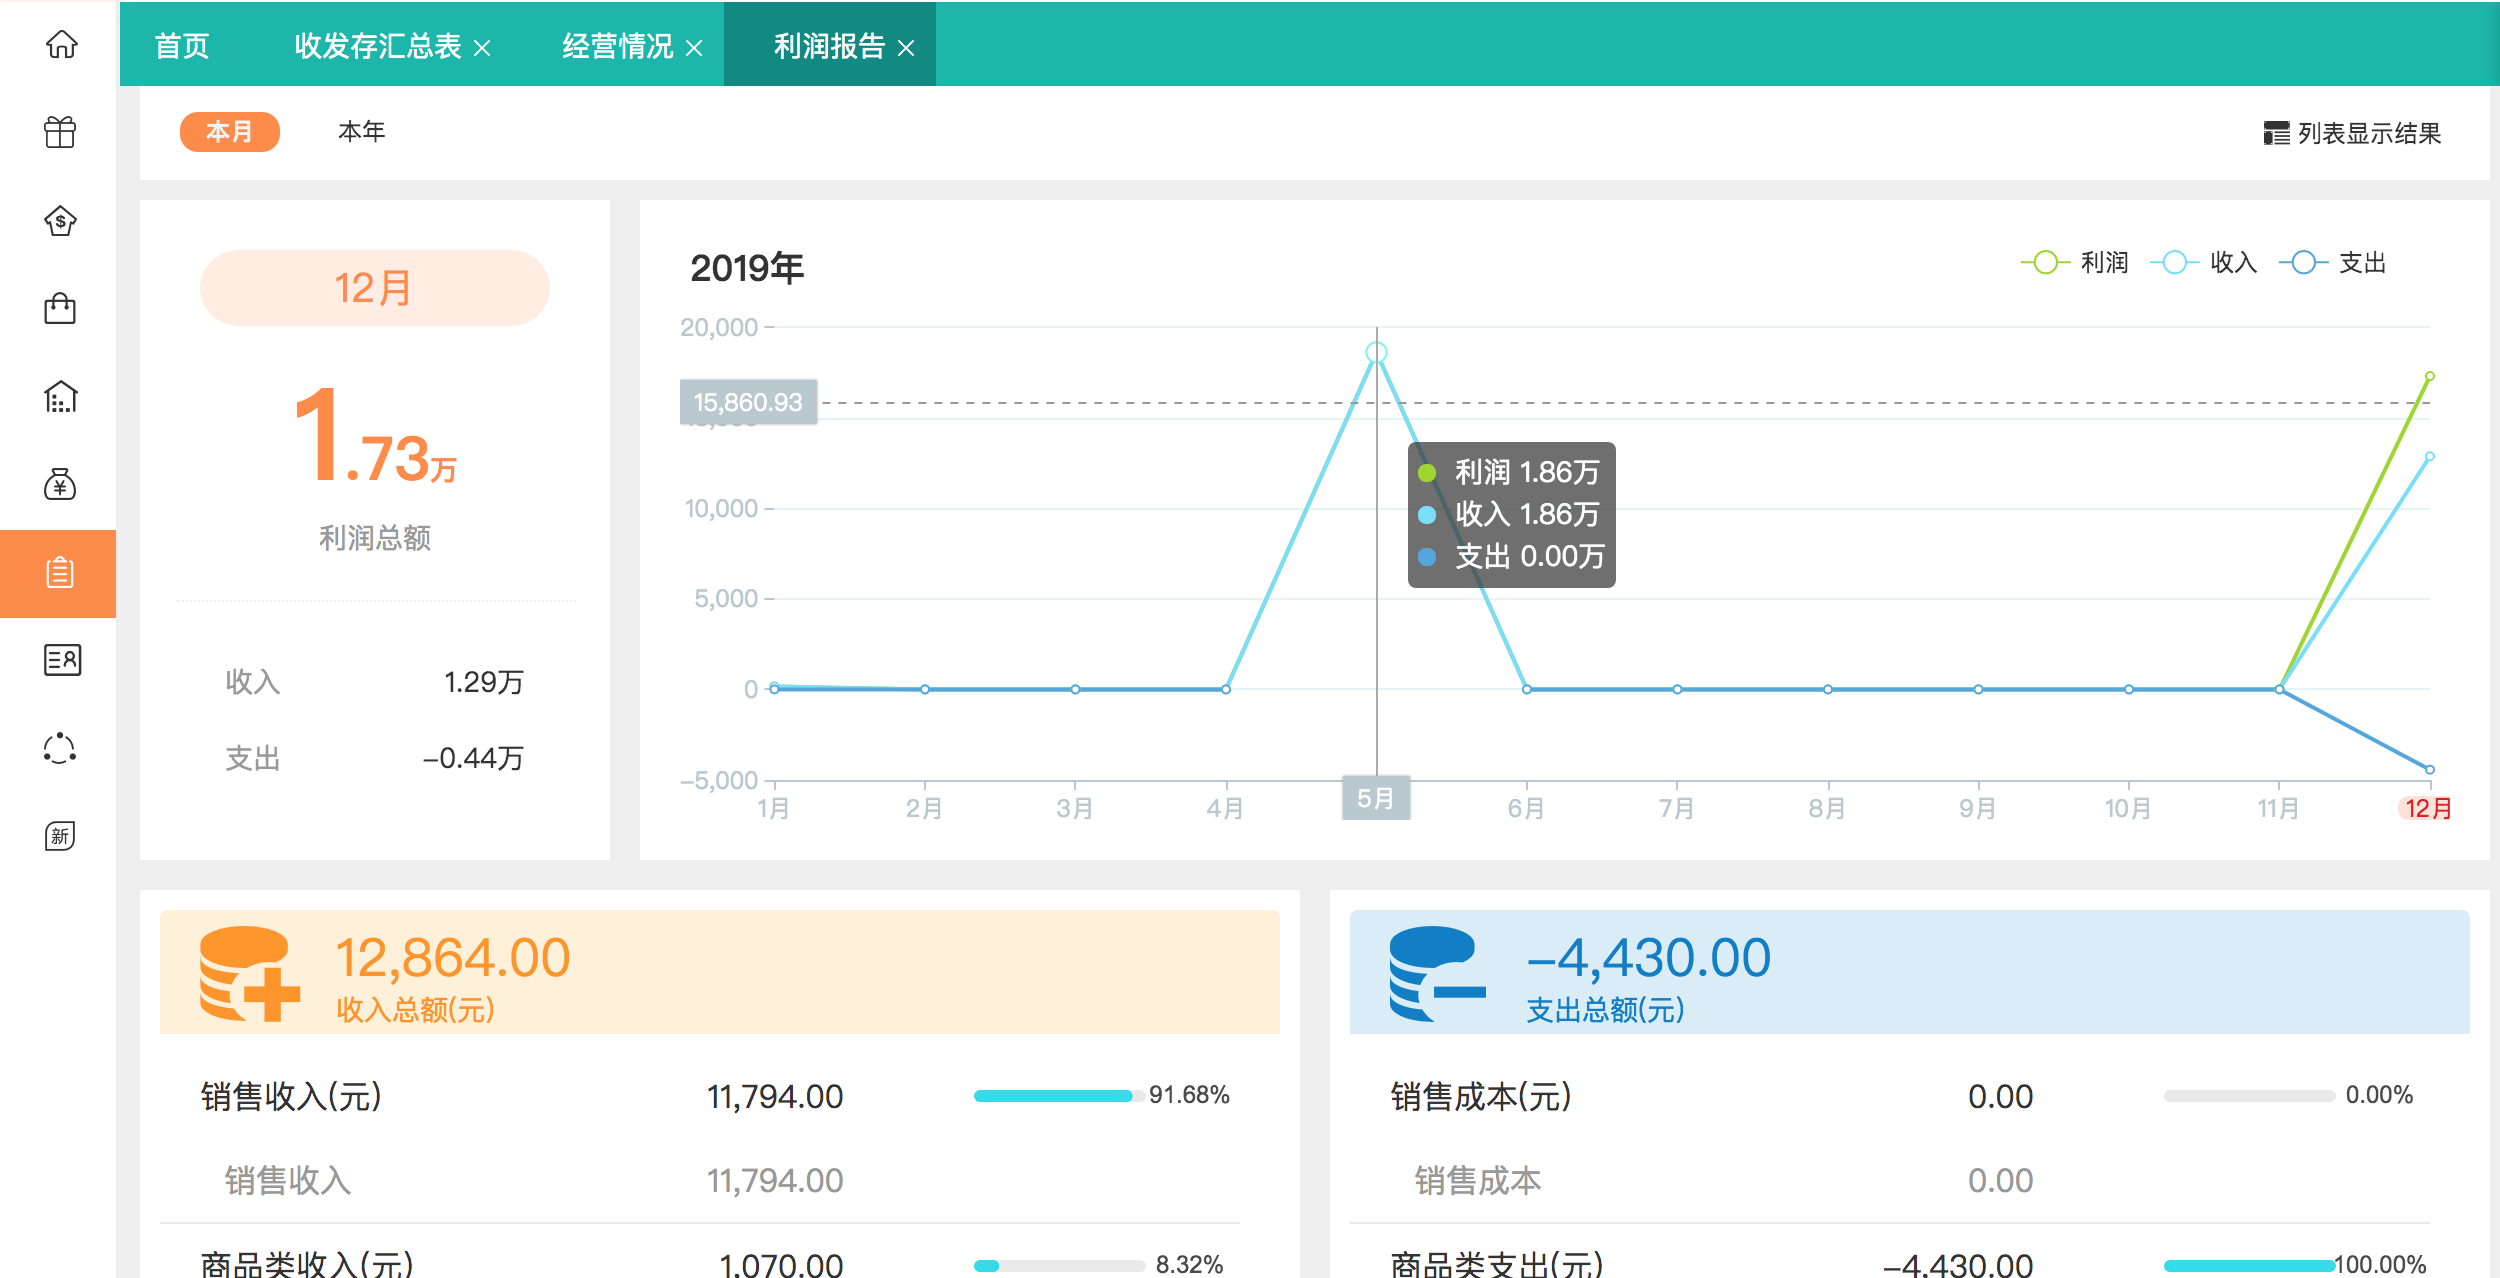Close the 利润报告 tab
This screenshot has width=2500, height=1278.
click(x=908, y=46)
